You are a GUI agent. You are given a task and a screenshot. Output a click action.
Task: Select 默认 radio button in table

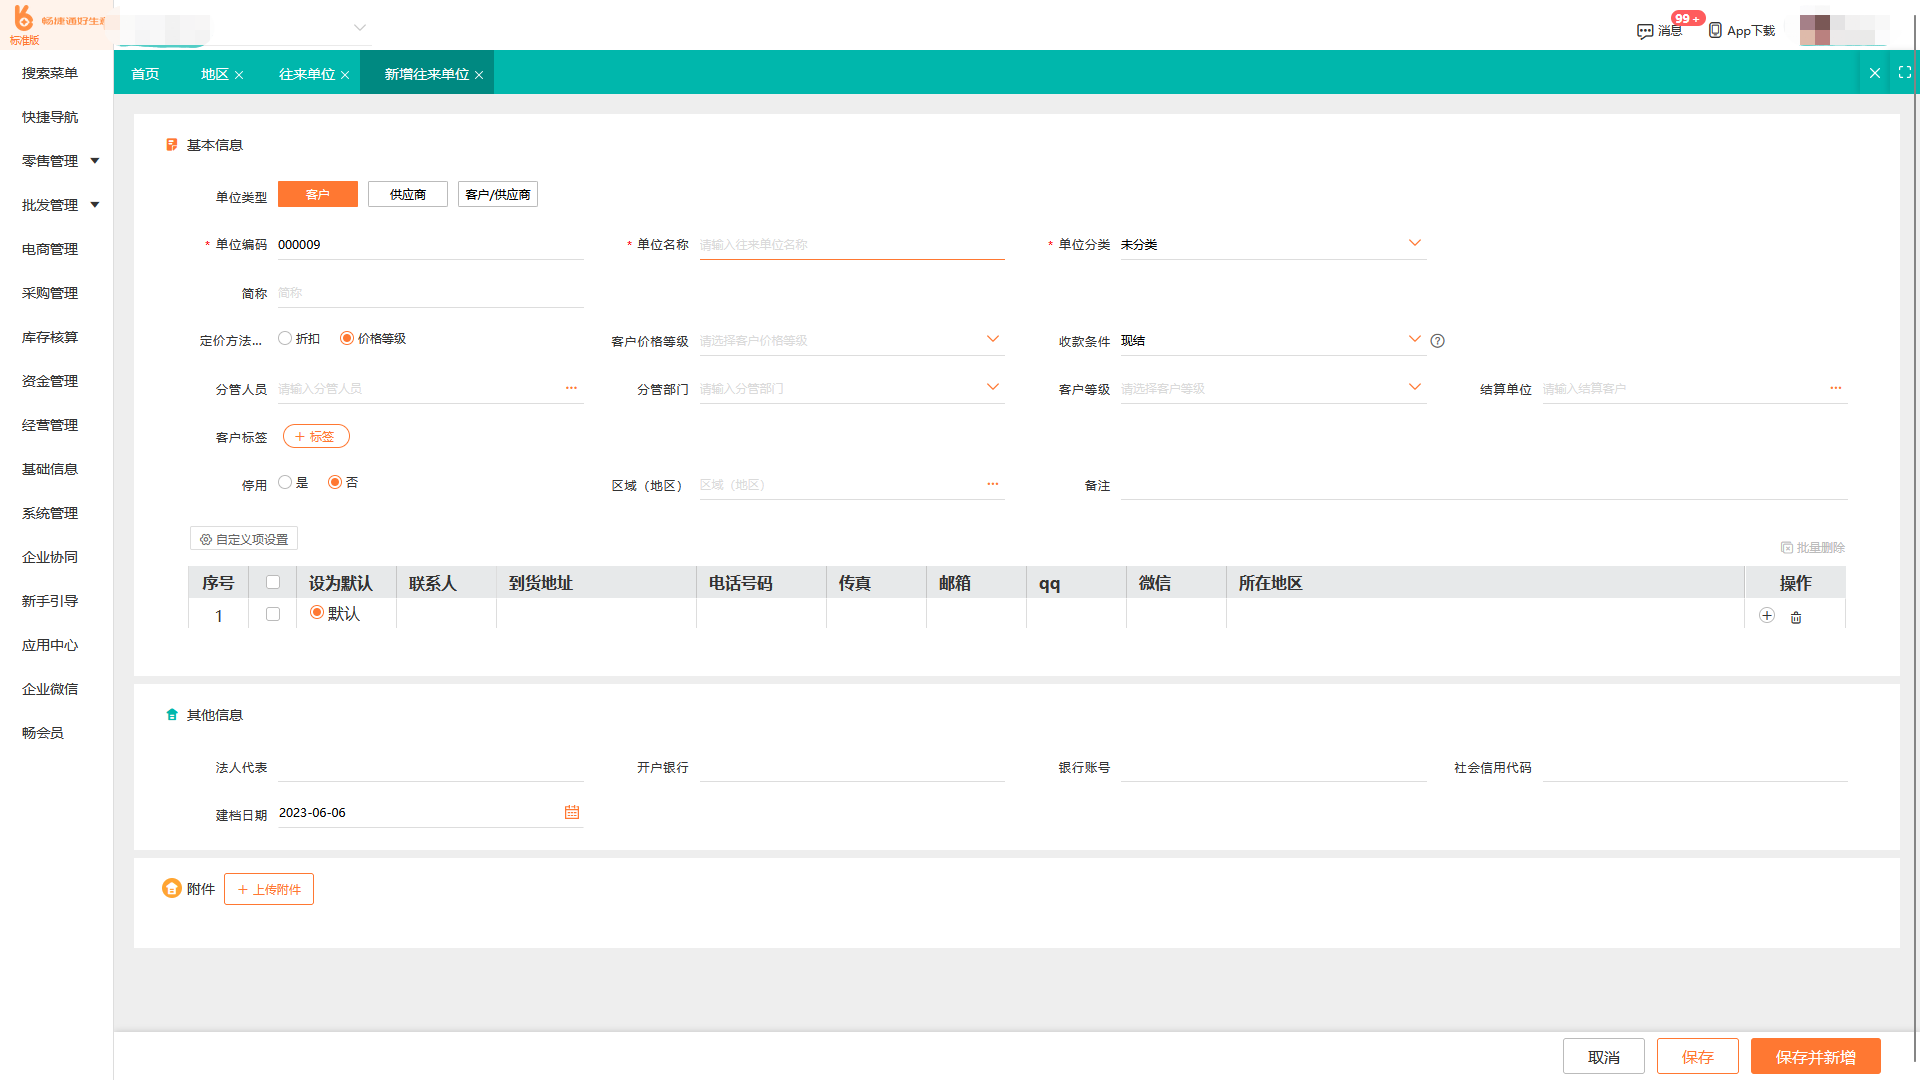point(315,615)
